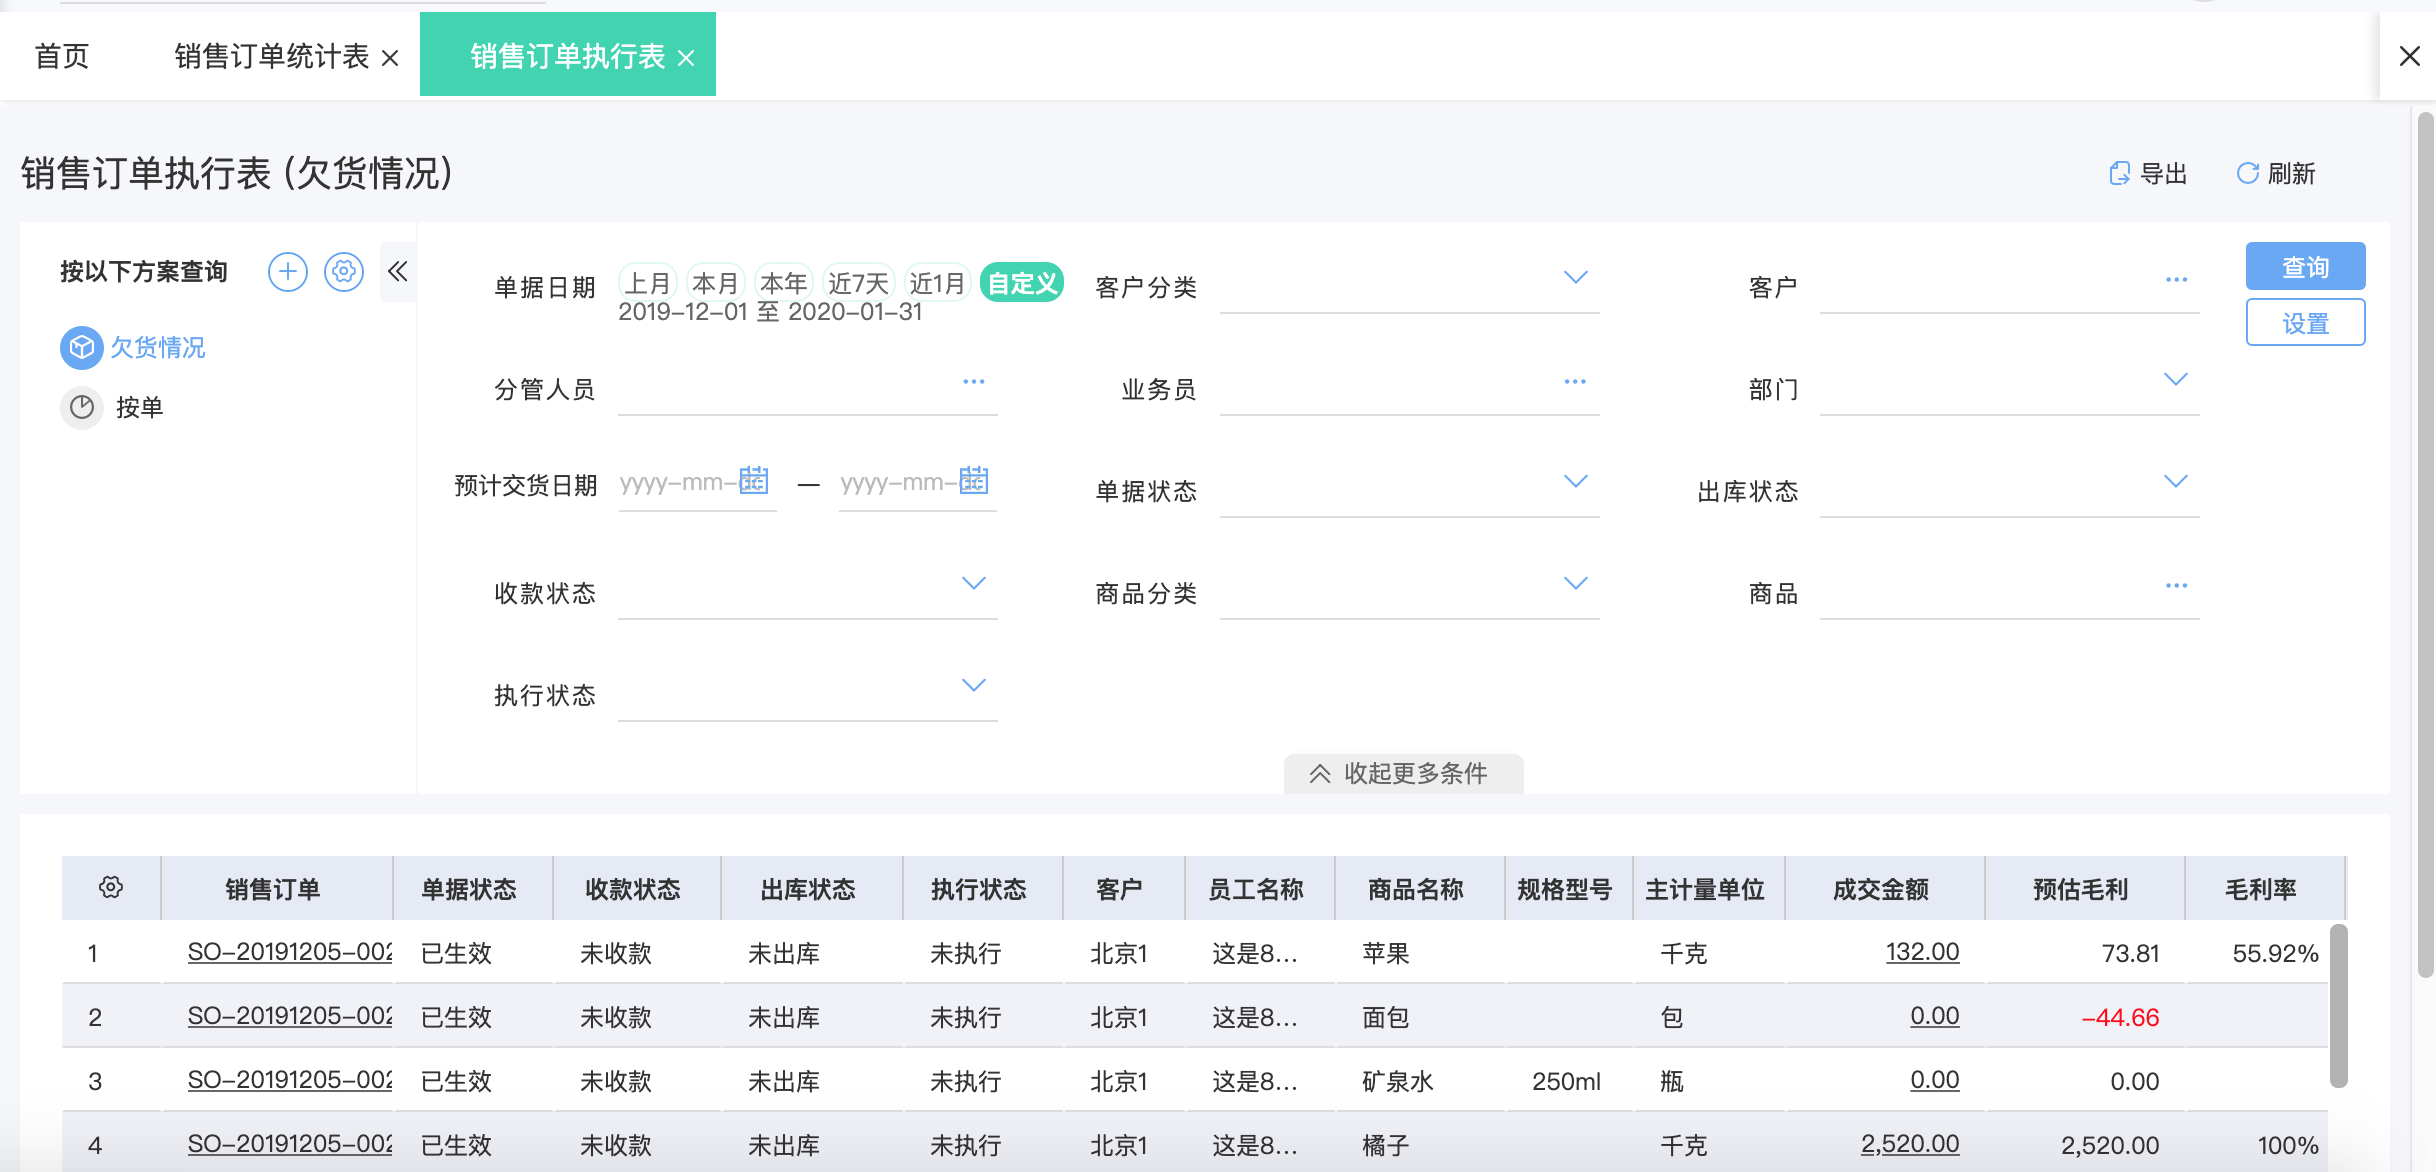Click the 查询 query button
The height and width of the screenshot is (1172, 2436).
coord(2307,267)
